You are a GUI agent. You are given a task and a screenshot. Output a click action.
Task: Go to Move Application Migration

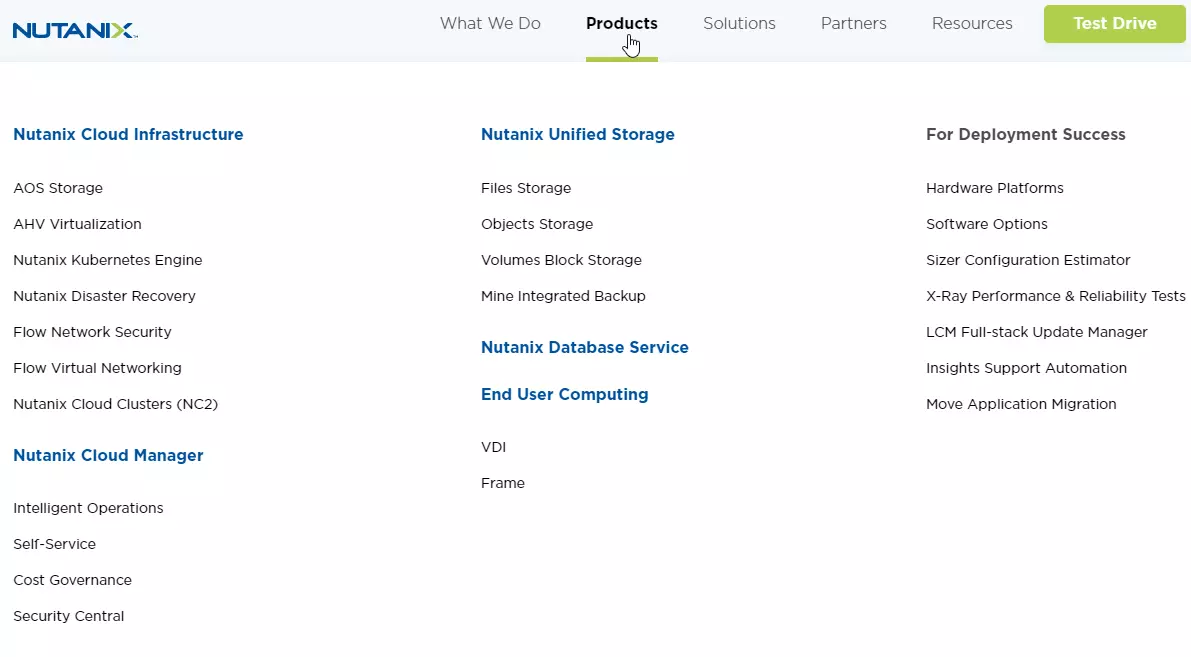point(1021,404)
